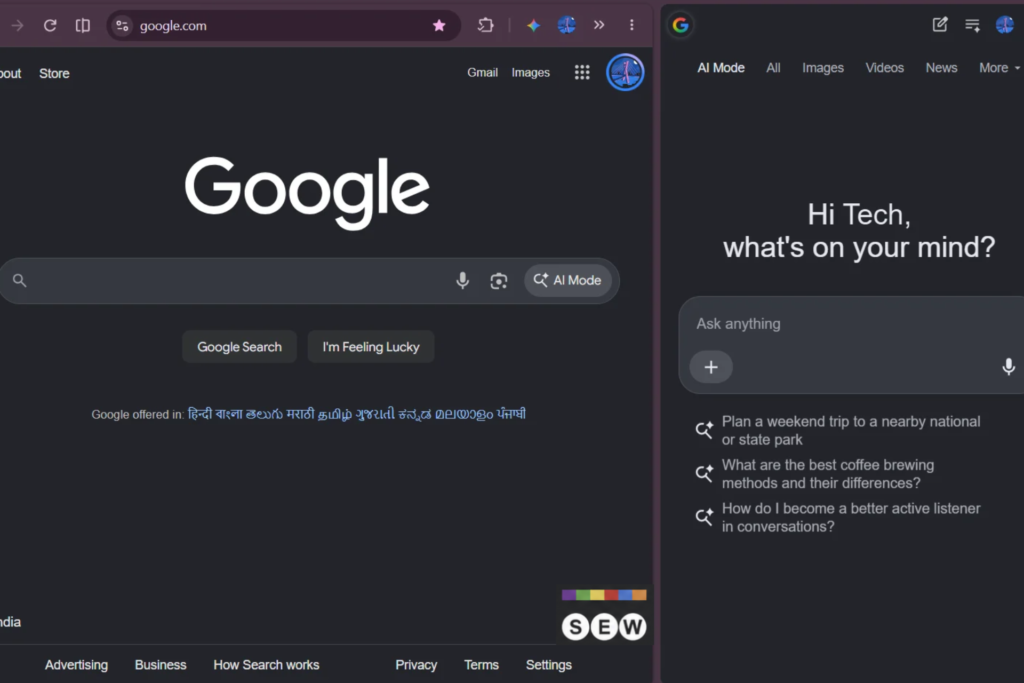This screenshot has height=683, width=1024.
Task: Select the All tab in side panel
Action: pos(773,68)
